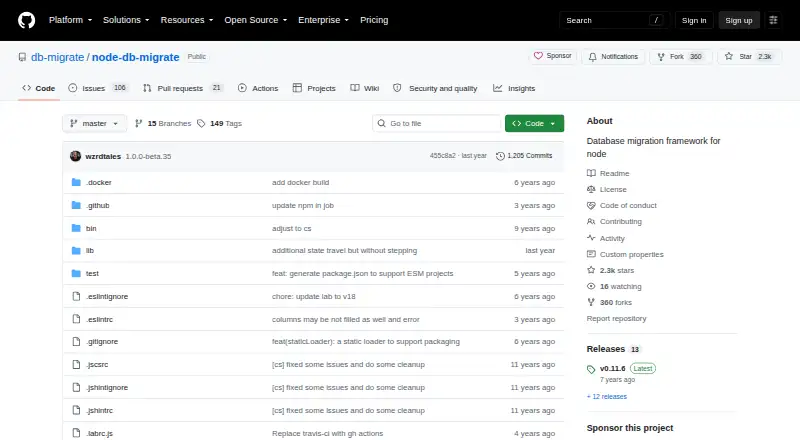800x440 pixels.
Task: Open the appearance settings icon near Sign up
Action: (x=773, y=20)
